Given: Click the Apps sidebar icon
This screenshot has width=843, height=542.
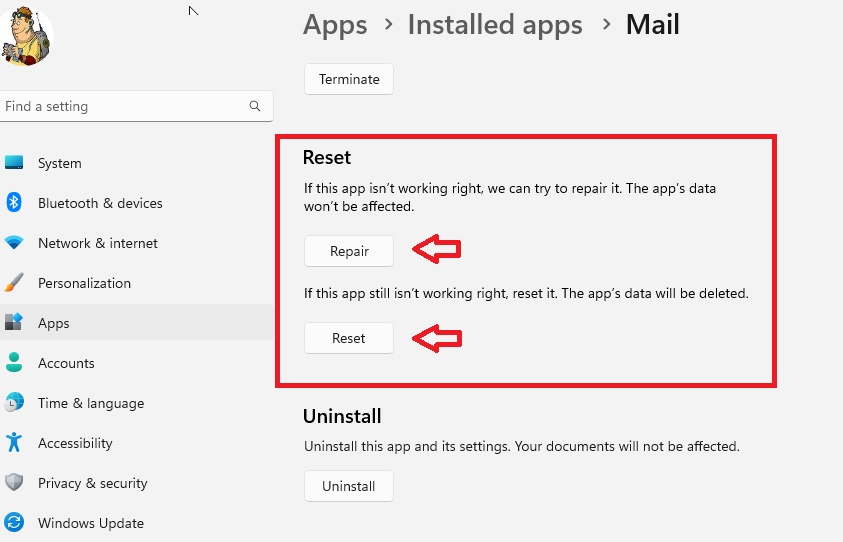Looking at the screenshot, I should (x=14, y=322).
